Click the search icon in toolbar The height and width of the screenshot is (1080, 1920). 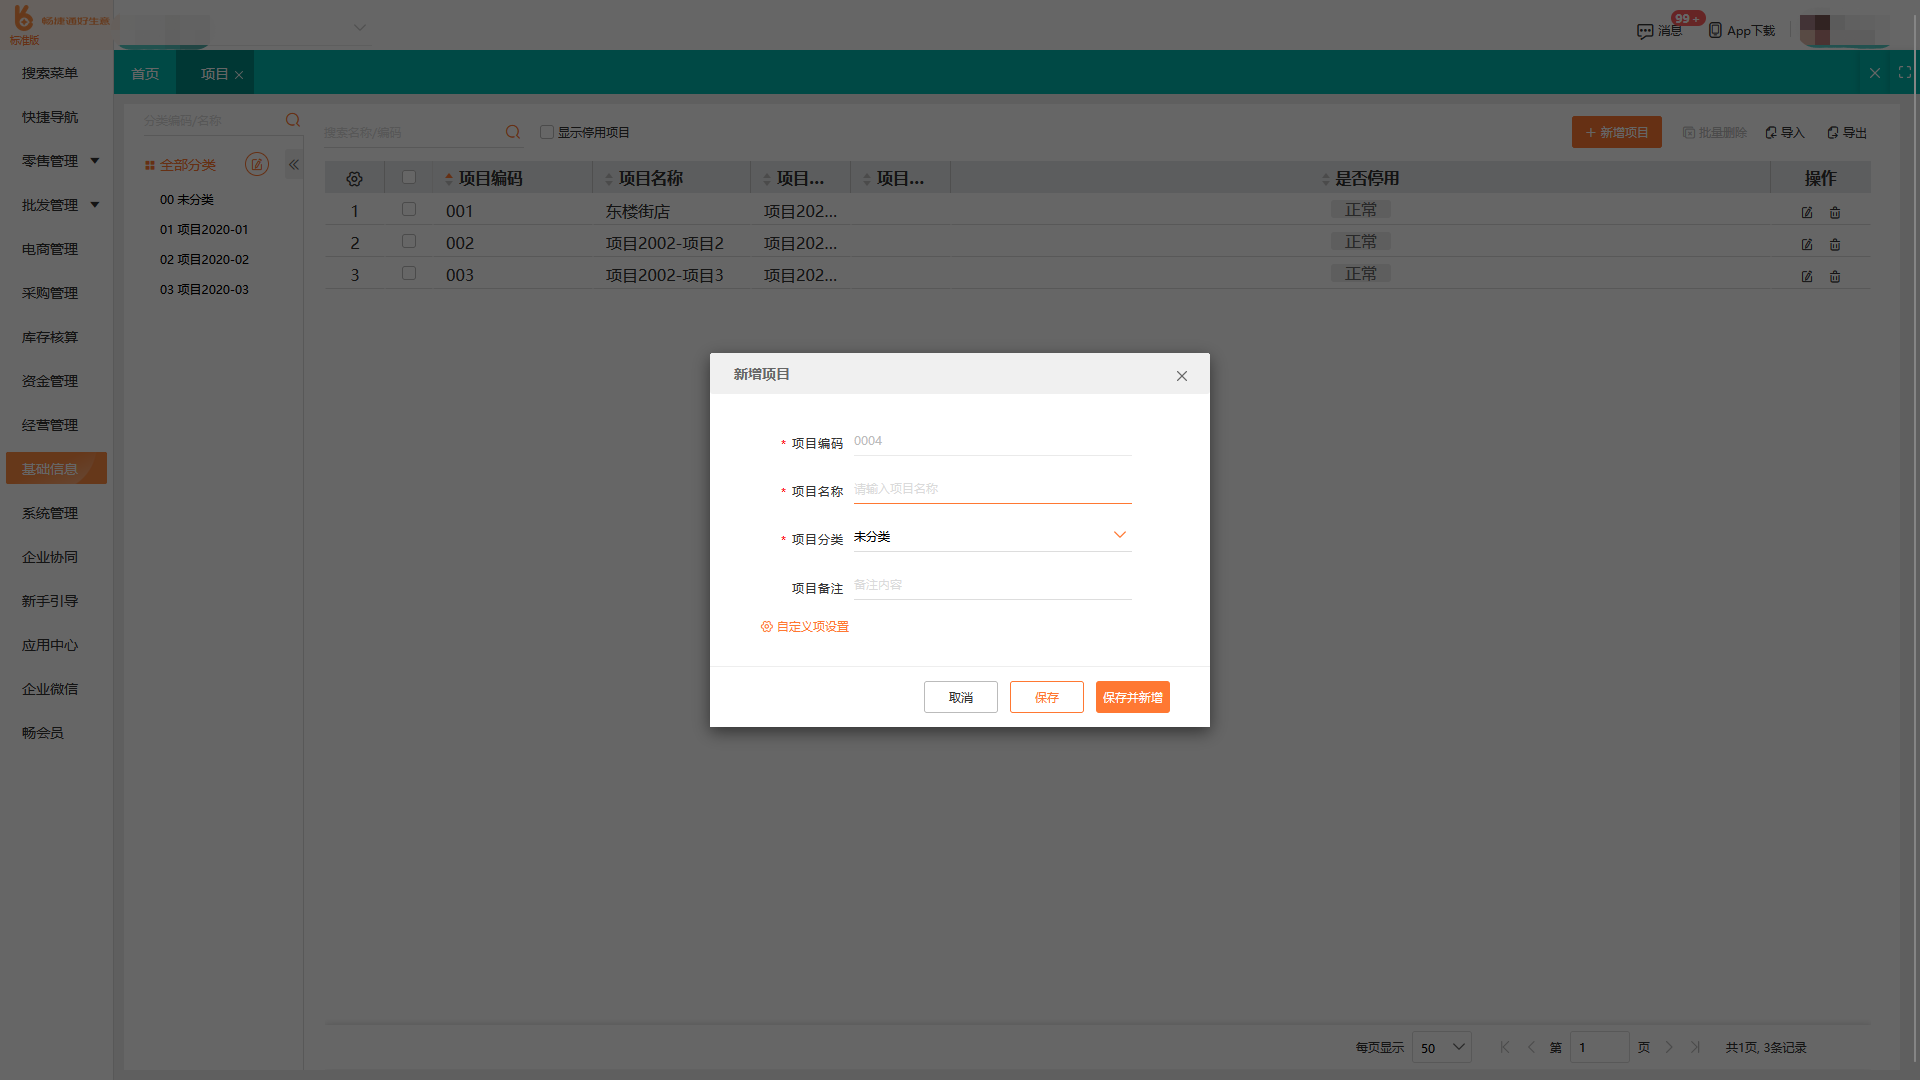[x=295, y=120]
